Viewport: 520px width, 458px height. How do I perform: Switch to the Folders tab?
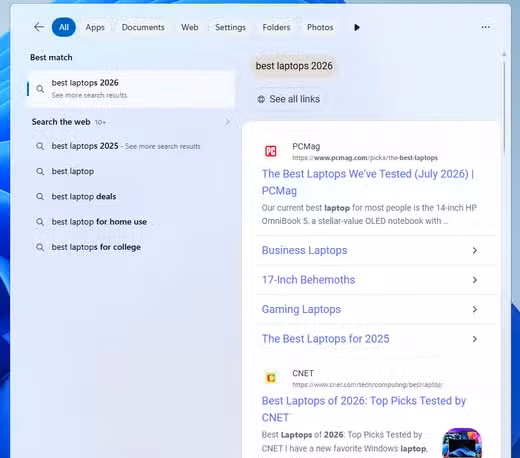pos(276,27)
